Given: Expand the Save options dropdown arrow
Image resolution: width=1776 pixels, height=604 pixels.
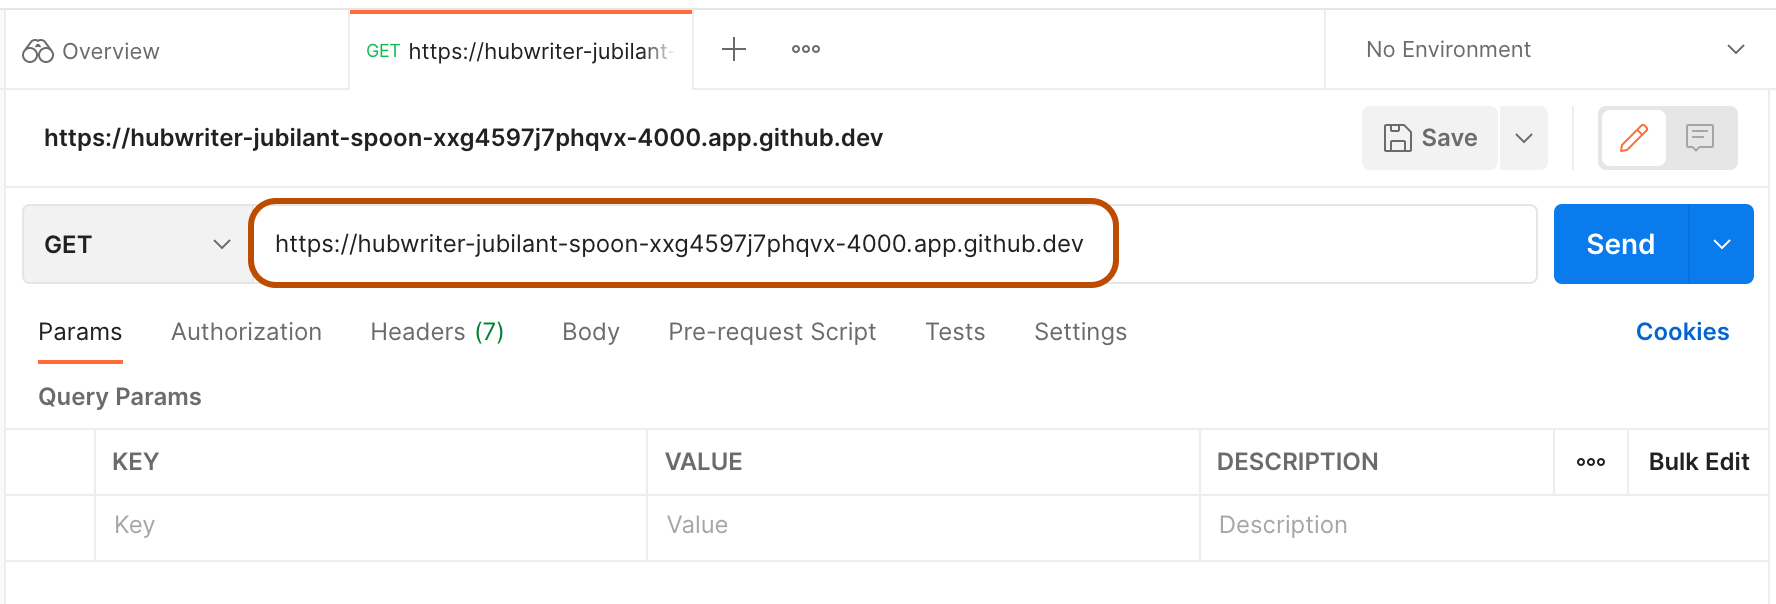Looking at the screenshot, I should click(x=1523, y=138).
